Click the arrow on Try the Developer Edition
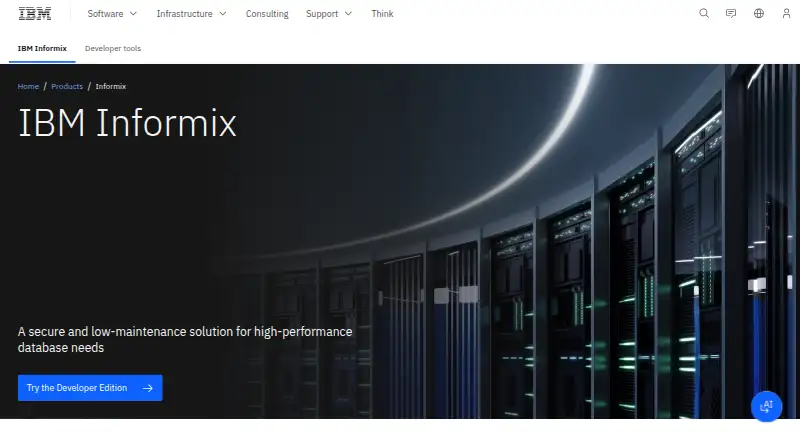 click(x=148, y=388)
